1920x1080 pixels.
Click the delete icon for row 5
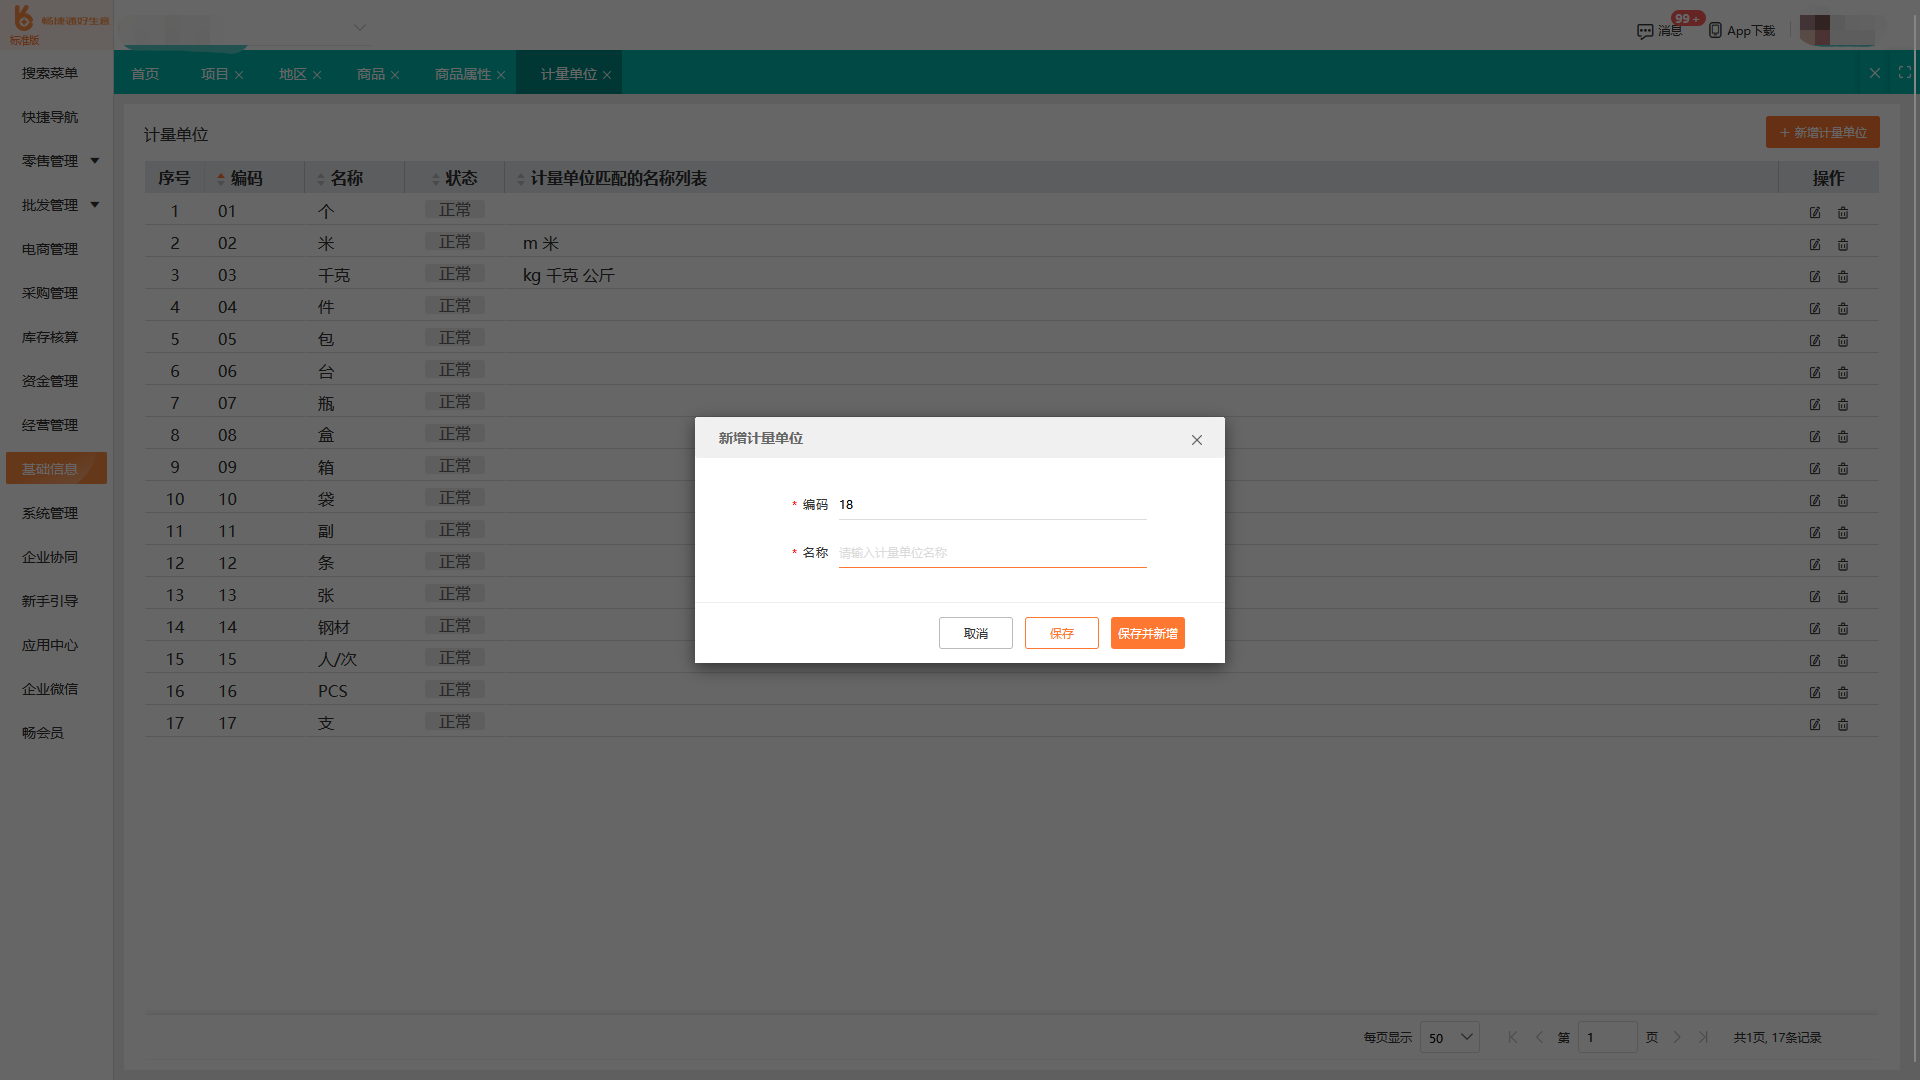point(1844,339)
